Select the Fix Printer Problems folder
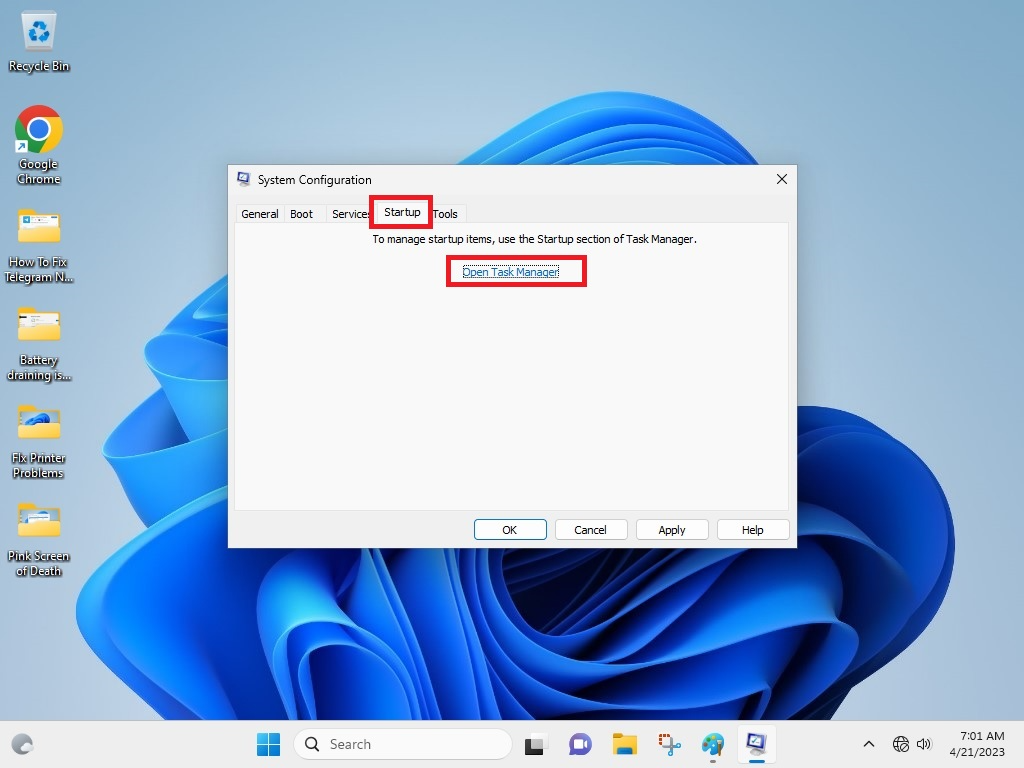The width and height of the screenshot is (1024, 768). (x=39, y=442)
